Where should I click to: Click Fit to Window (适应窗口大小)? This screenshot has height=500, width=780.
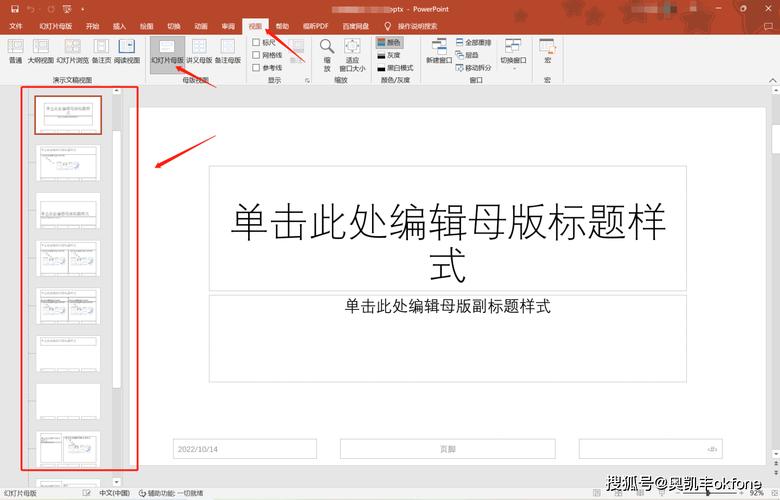352,51
